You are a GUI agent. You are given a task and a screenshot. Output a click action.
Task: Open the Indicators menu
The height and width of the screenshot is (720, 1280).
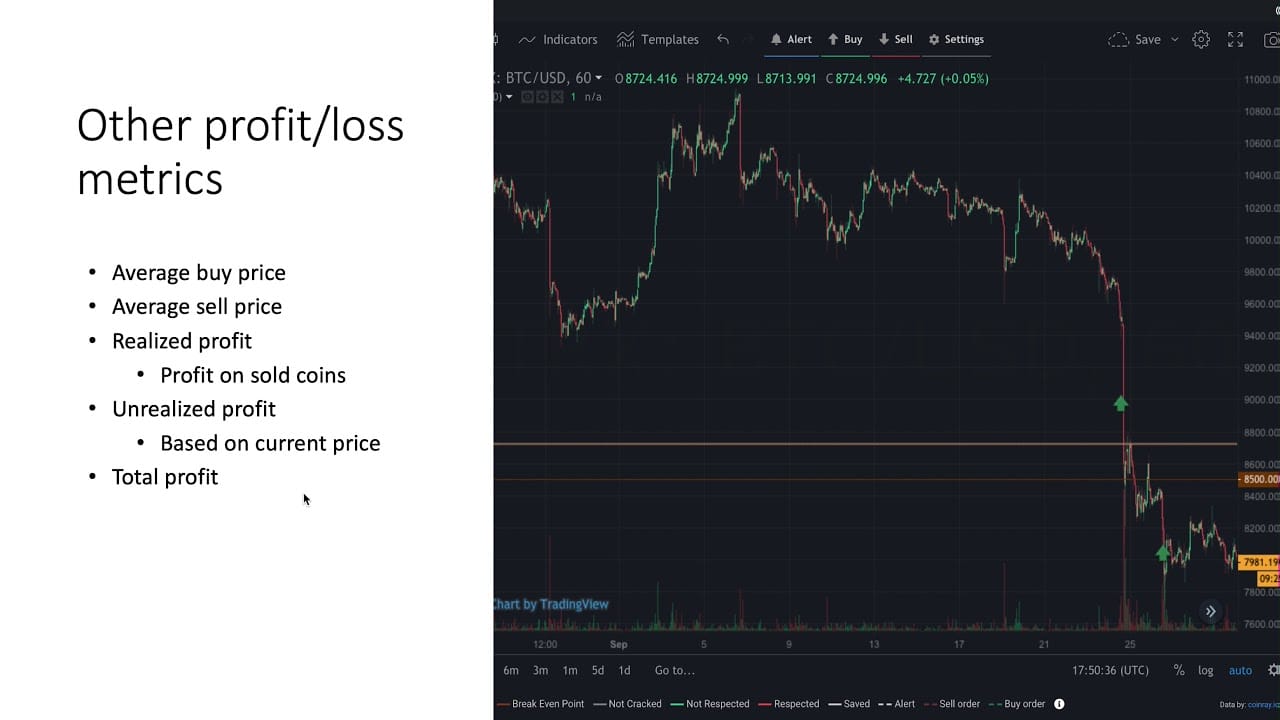(x=558, y=40)
